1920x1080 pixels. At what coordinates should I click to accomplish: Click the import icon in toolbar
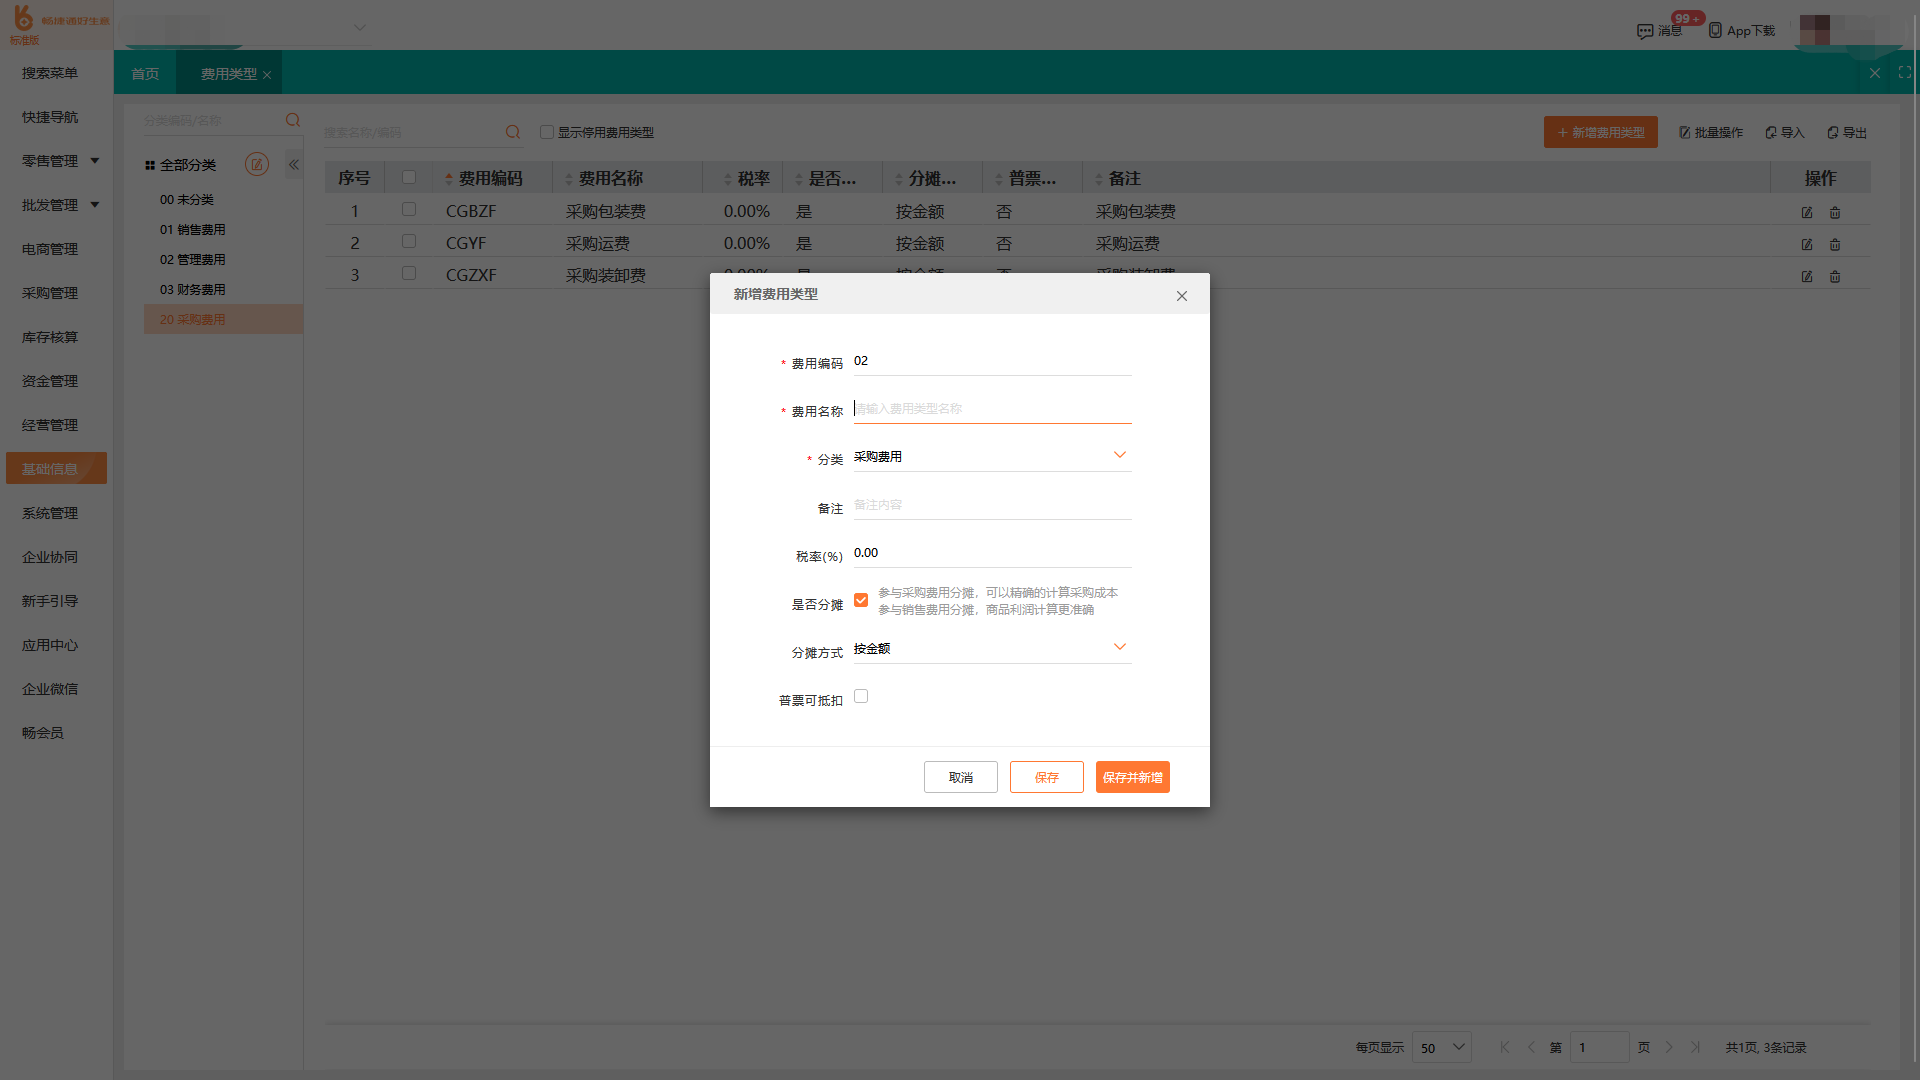[1788, 131]
